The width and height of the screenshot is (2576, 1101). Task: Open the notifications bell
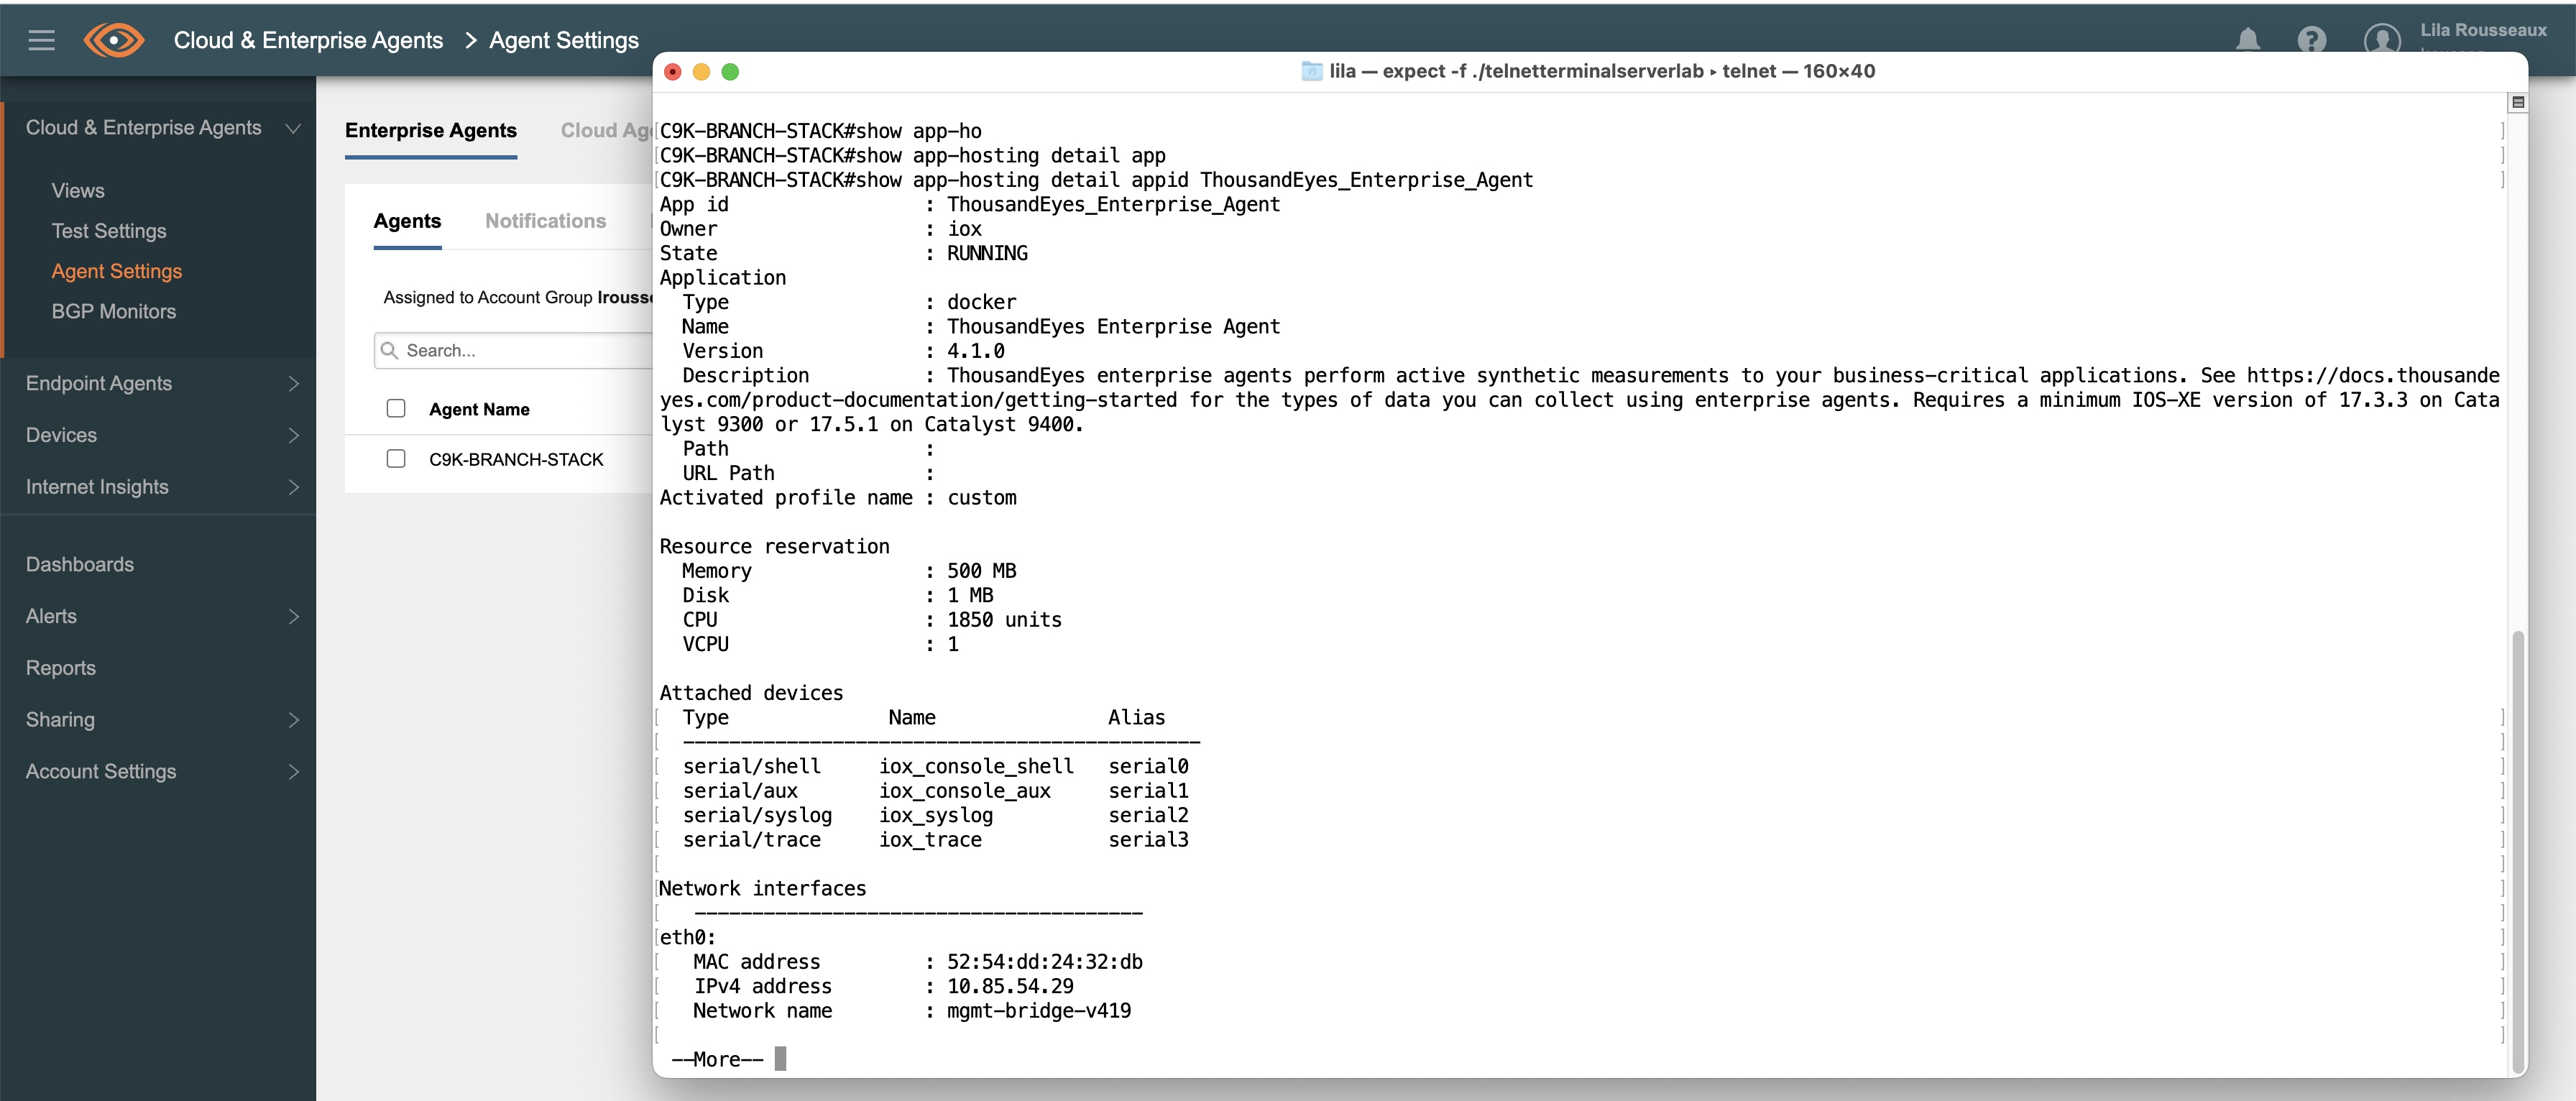[2248, 40]
